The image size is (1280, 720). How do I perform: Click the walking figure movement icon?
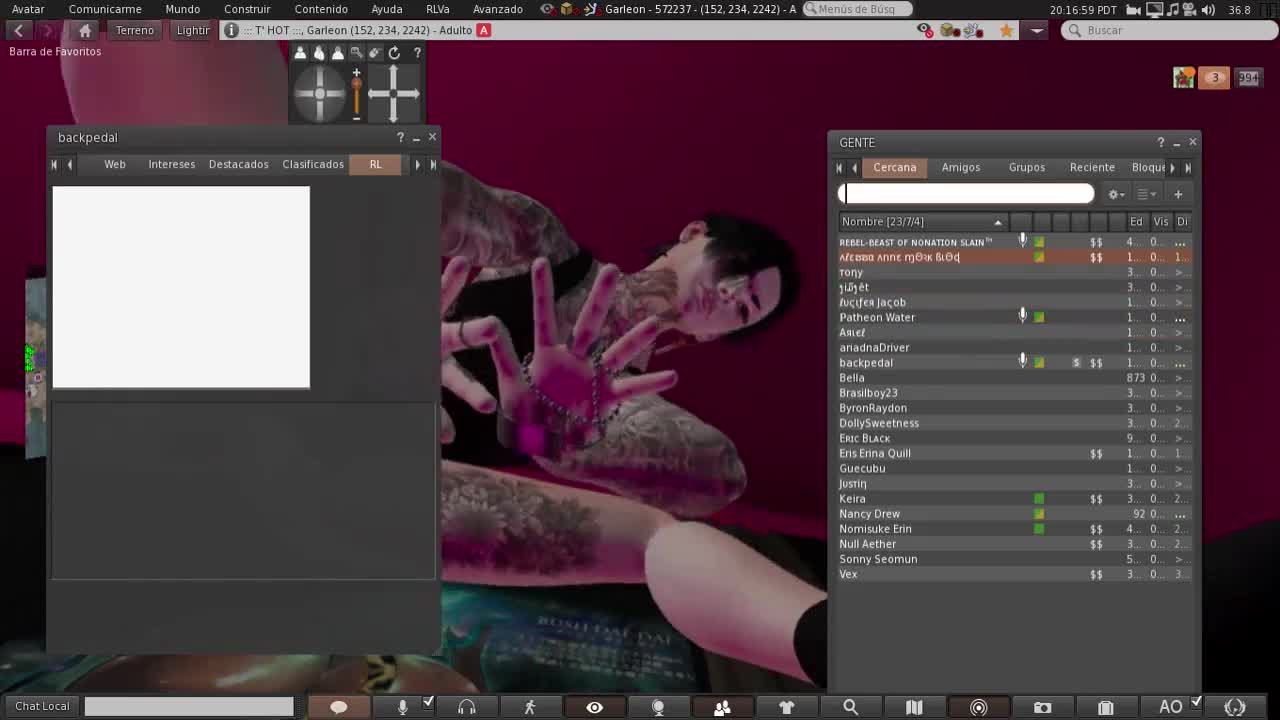pos(530,707)
